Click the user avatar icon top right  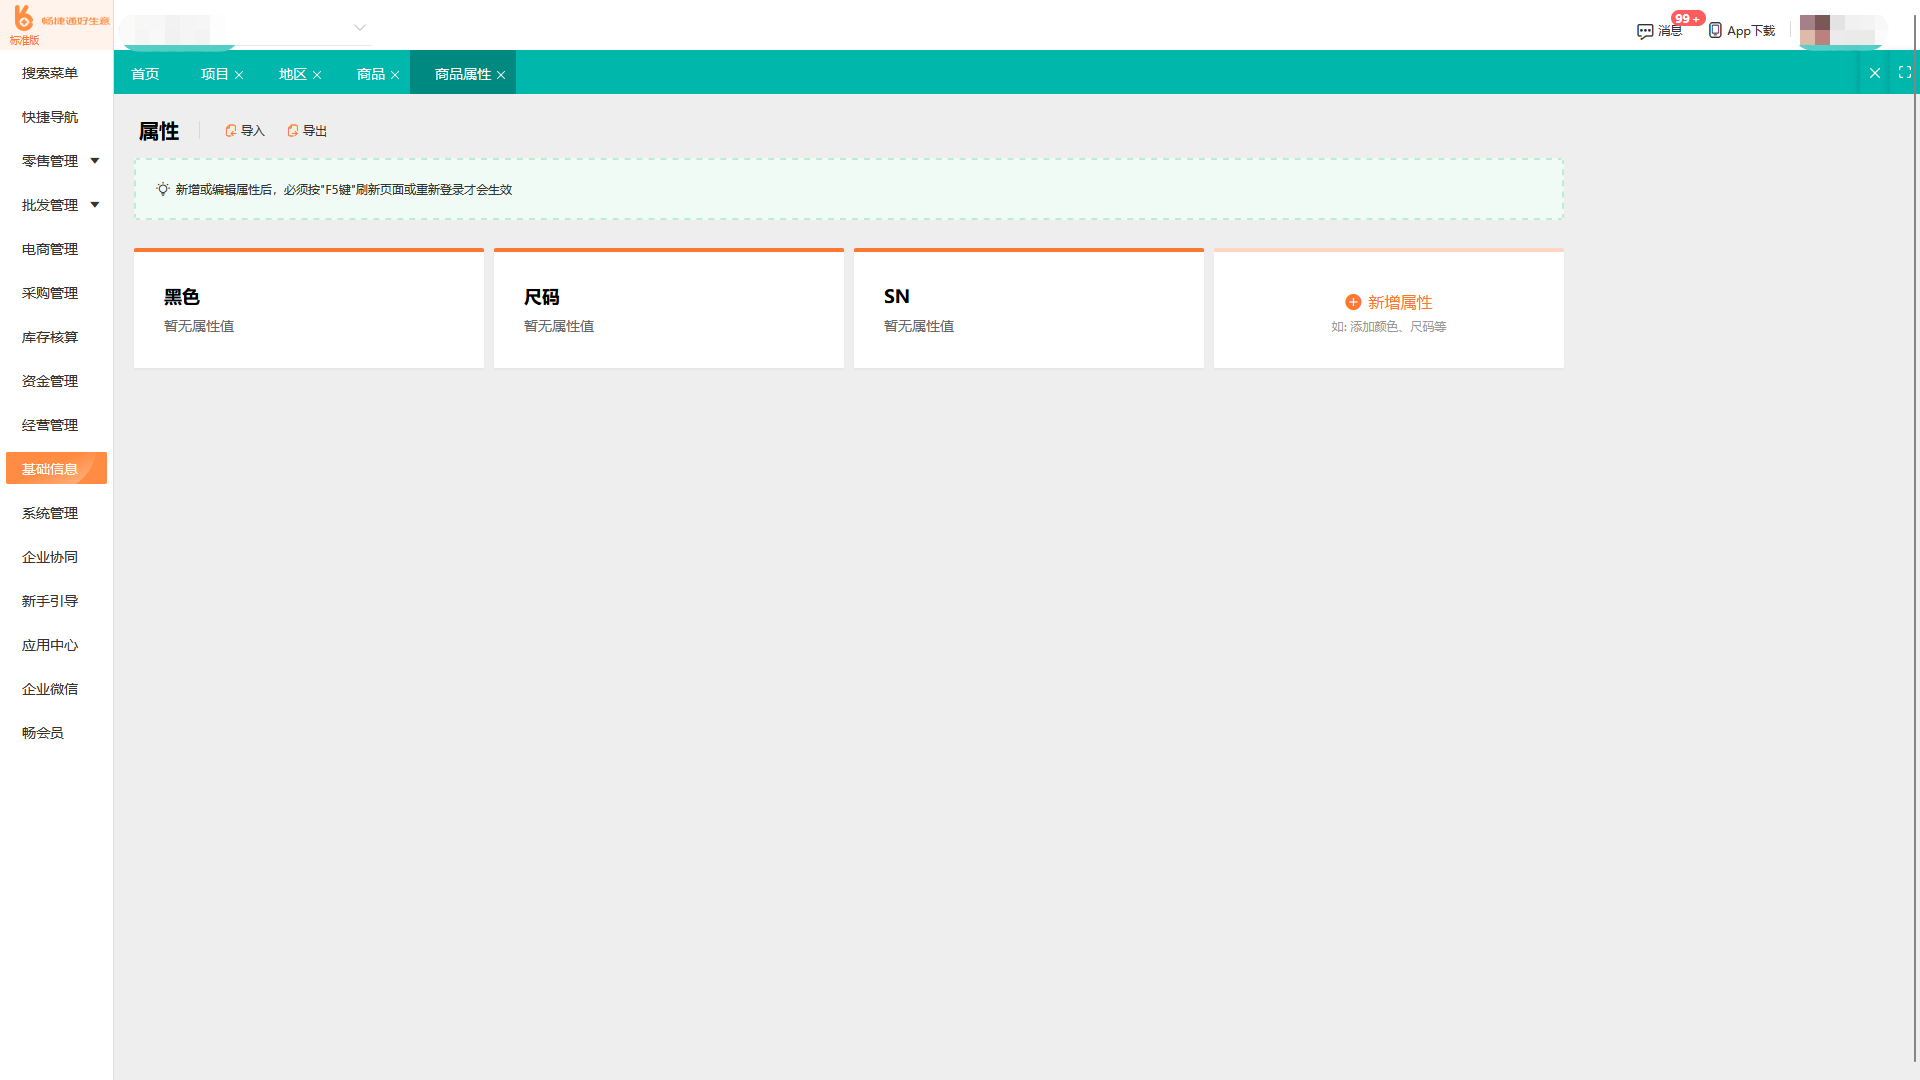pos(1817,29)
